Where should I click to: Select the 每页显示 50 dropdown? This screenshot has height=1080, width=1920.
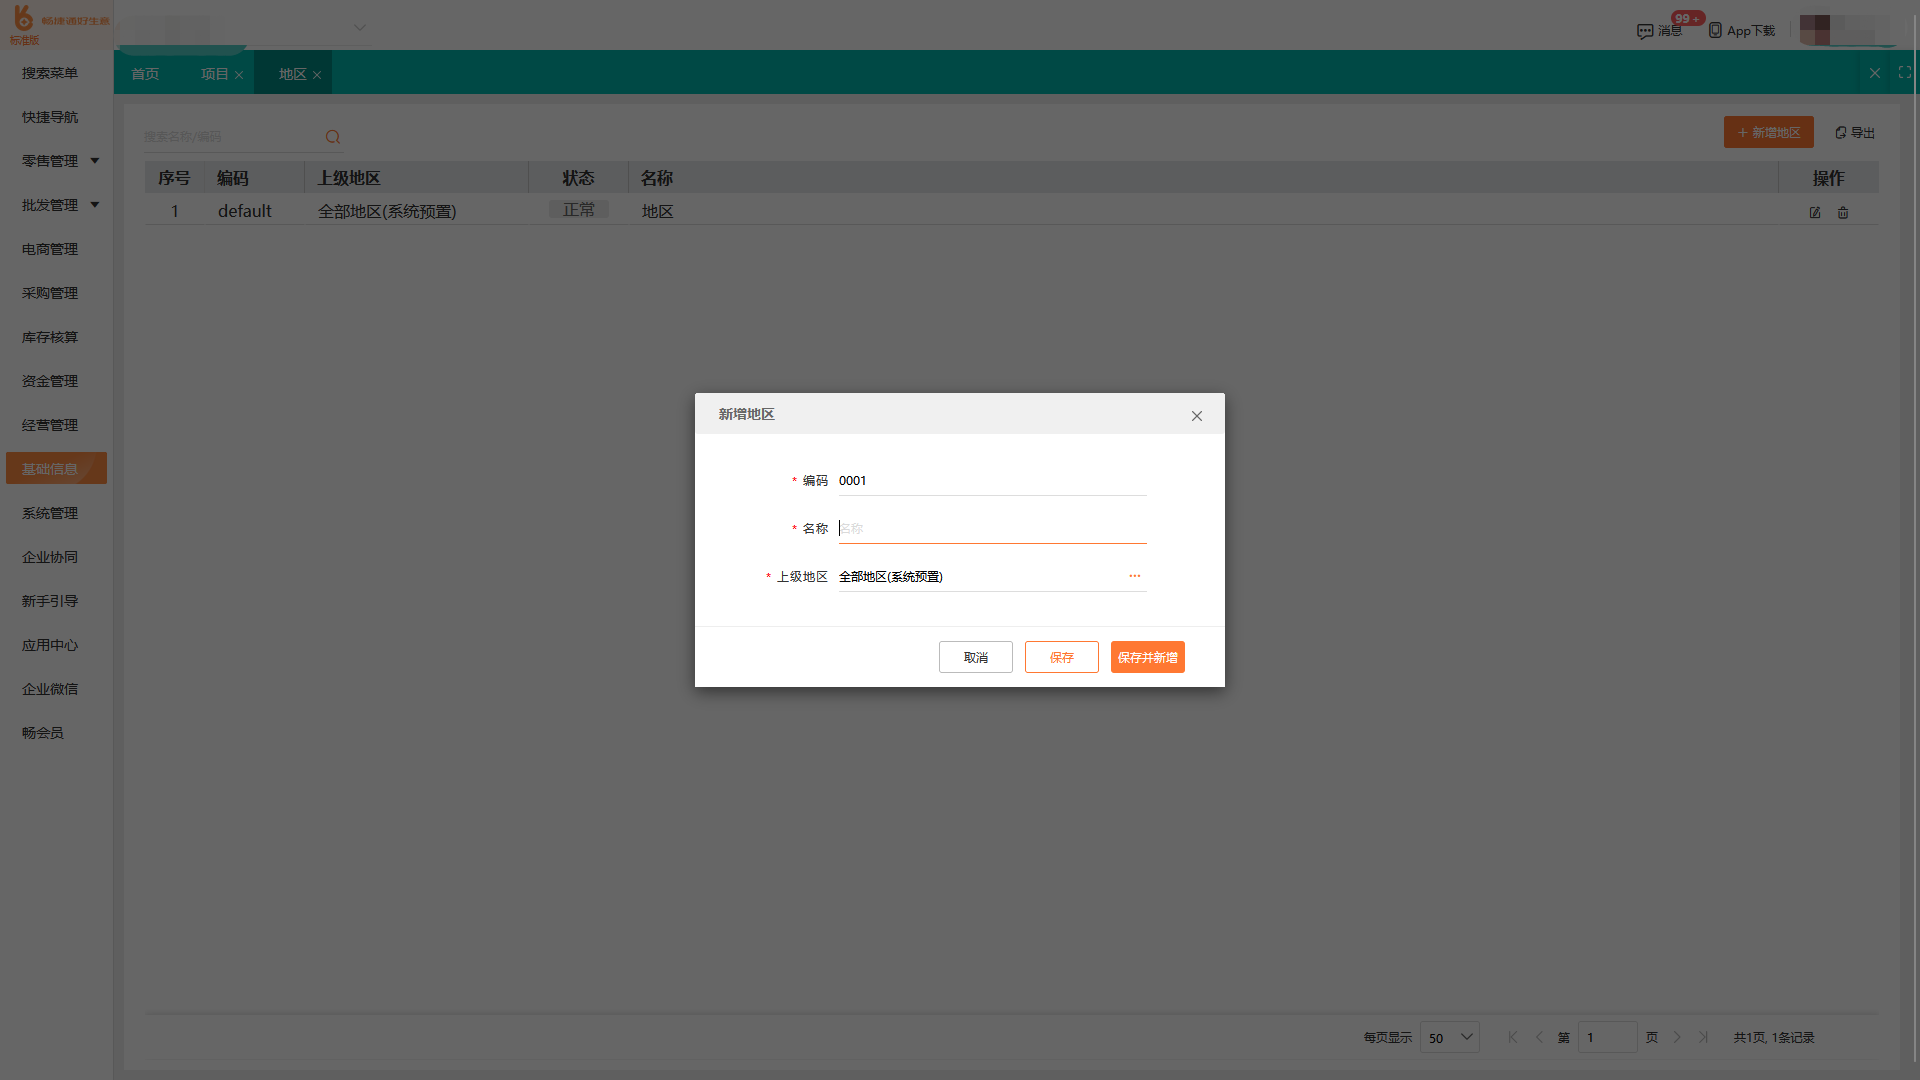coord(1449,1038)
